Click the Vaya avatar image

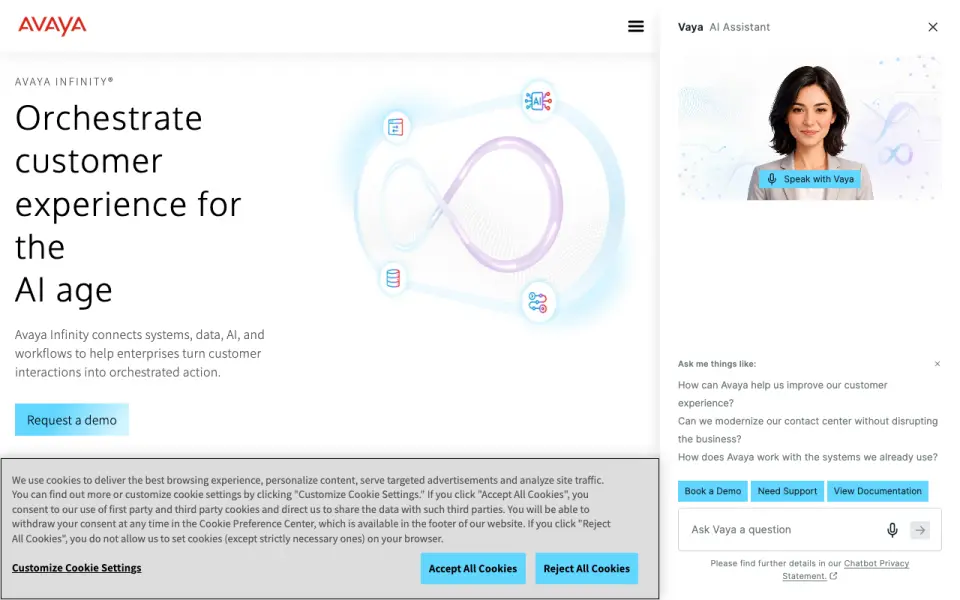click(809, 128)
